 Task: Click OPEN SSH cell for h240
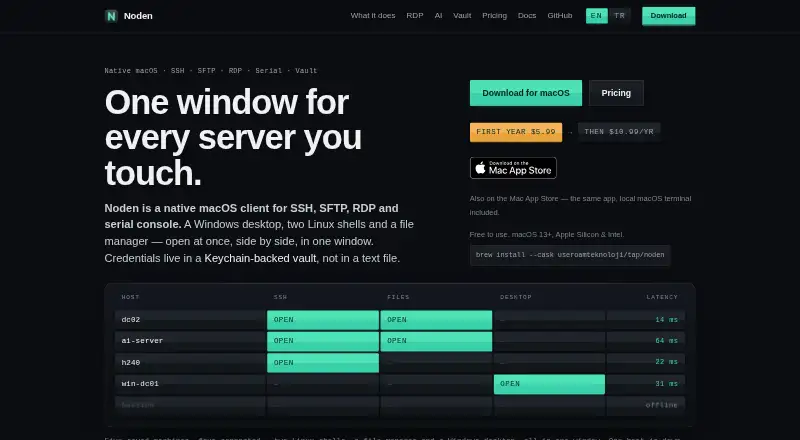coord(323,362)
